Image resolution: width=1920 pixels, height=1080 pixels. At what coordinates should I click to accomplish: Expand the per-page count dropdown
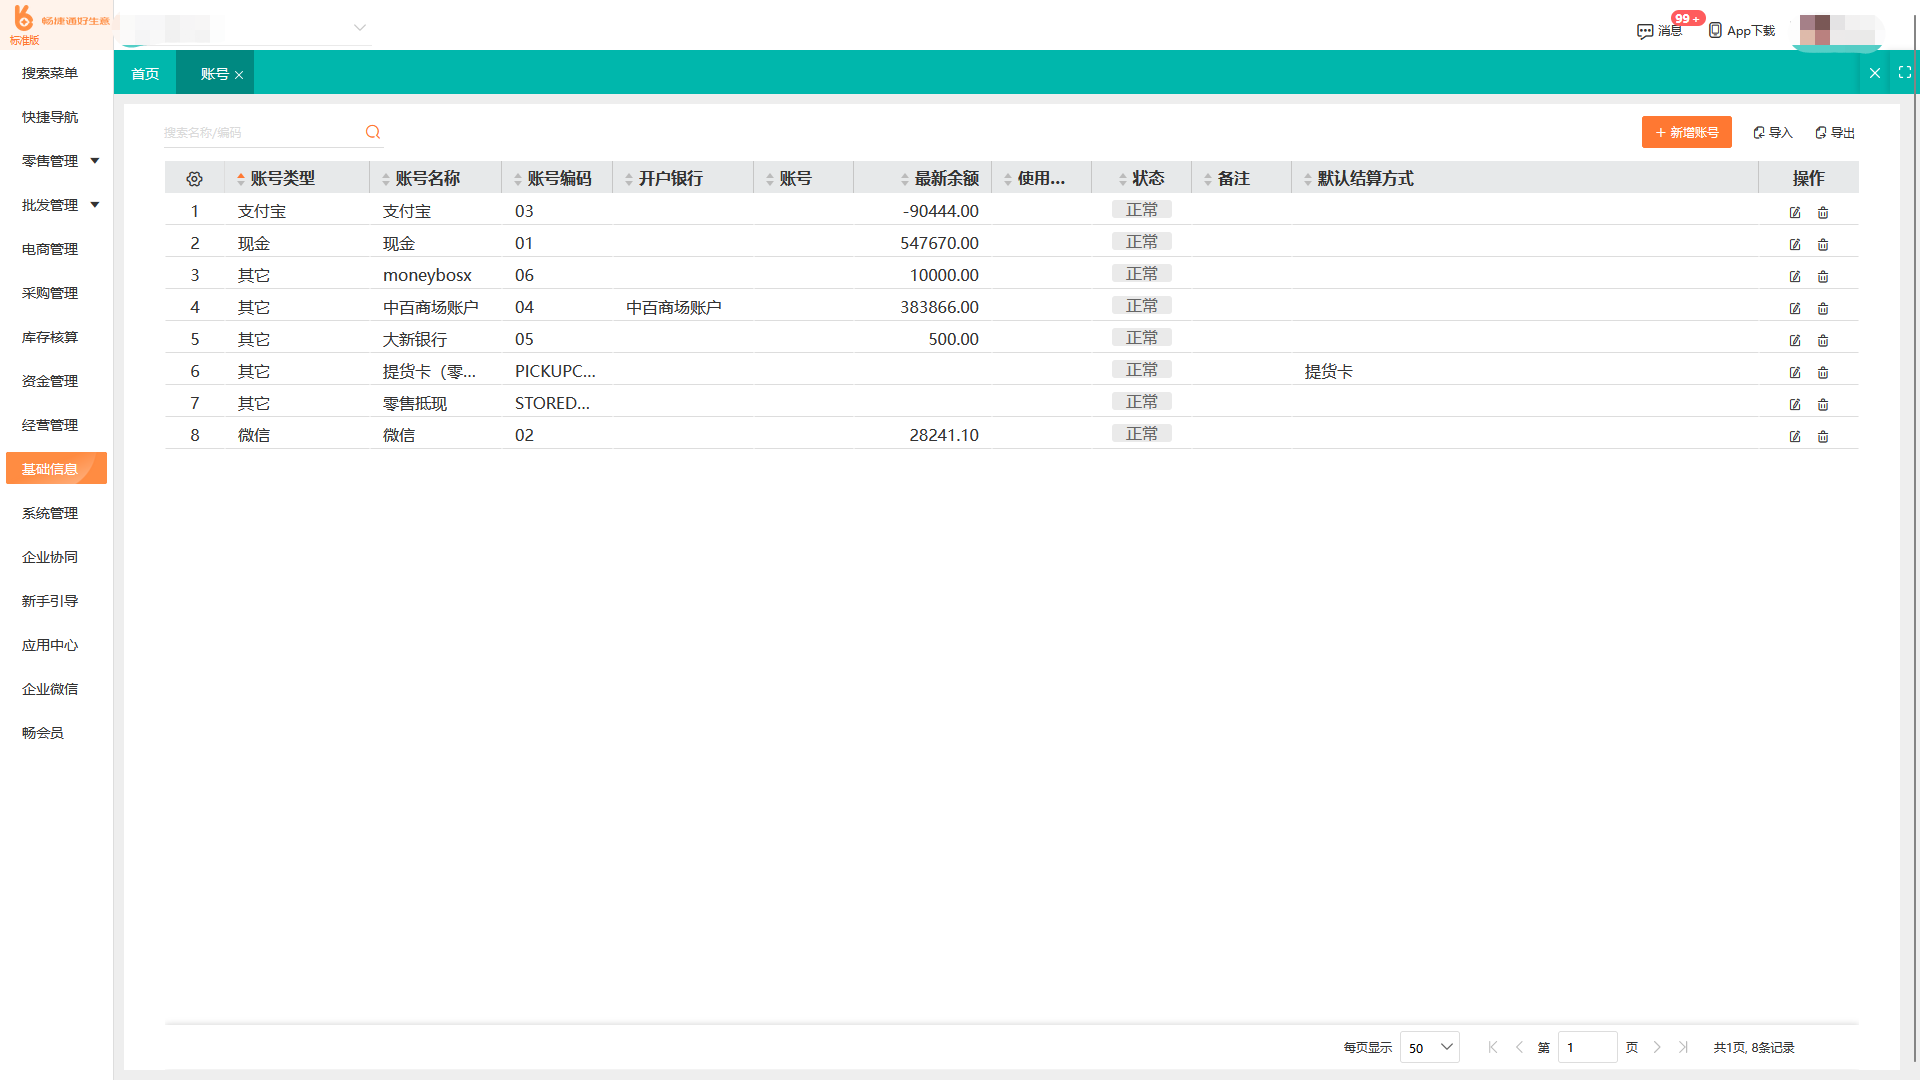point(1429,1047)
